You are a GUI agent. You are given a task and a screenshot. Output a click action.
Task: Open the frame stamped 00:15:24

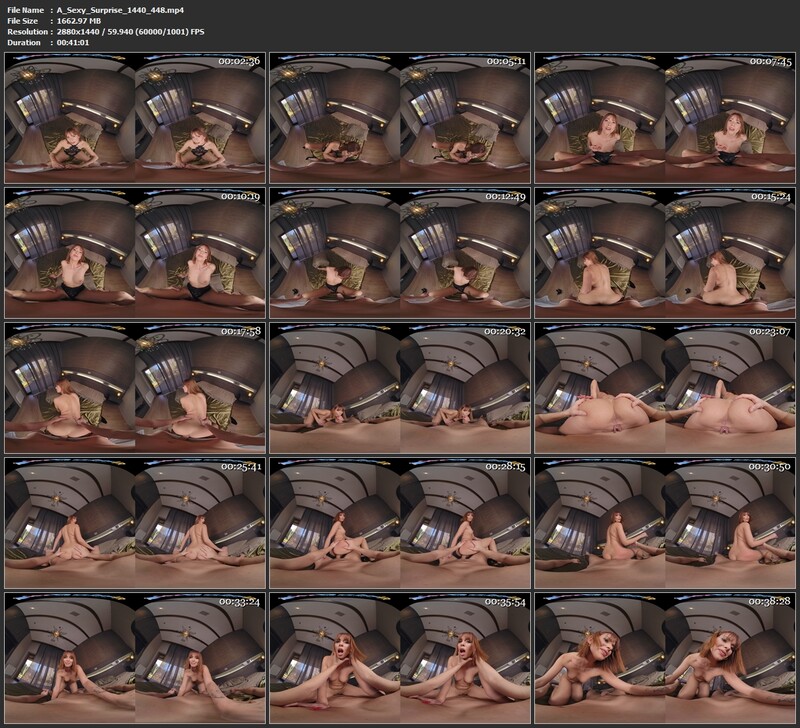pyautogui.click(x=665, y=252)
